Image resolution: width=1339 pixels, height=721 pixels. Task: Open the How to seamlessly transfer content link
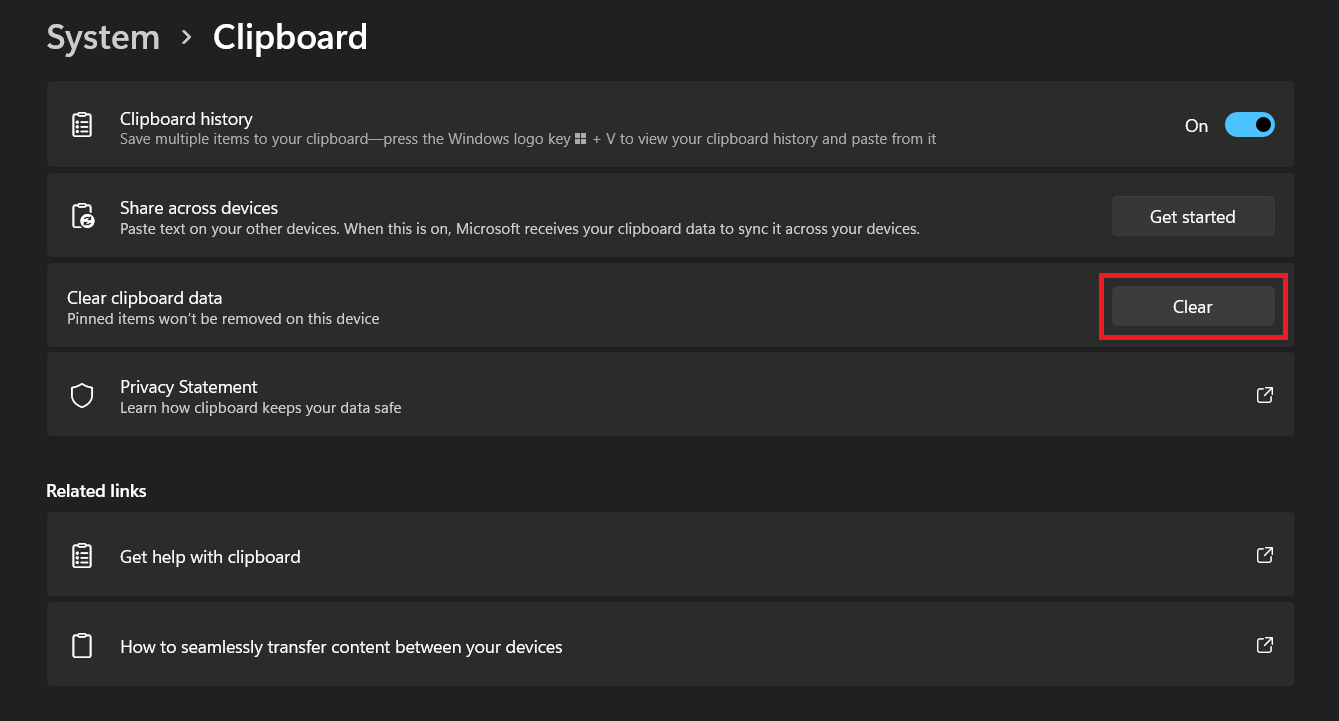(x=341, y=646)
